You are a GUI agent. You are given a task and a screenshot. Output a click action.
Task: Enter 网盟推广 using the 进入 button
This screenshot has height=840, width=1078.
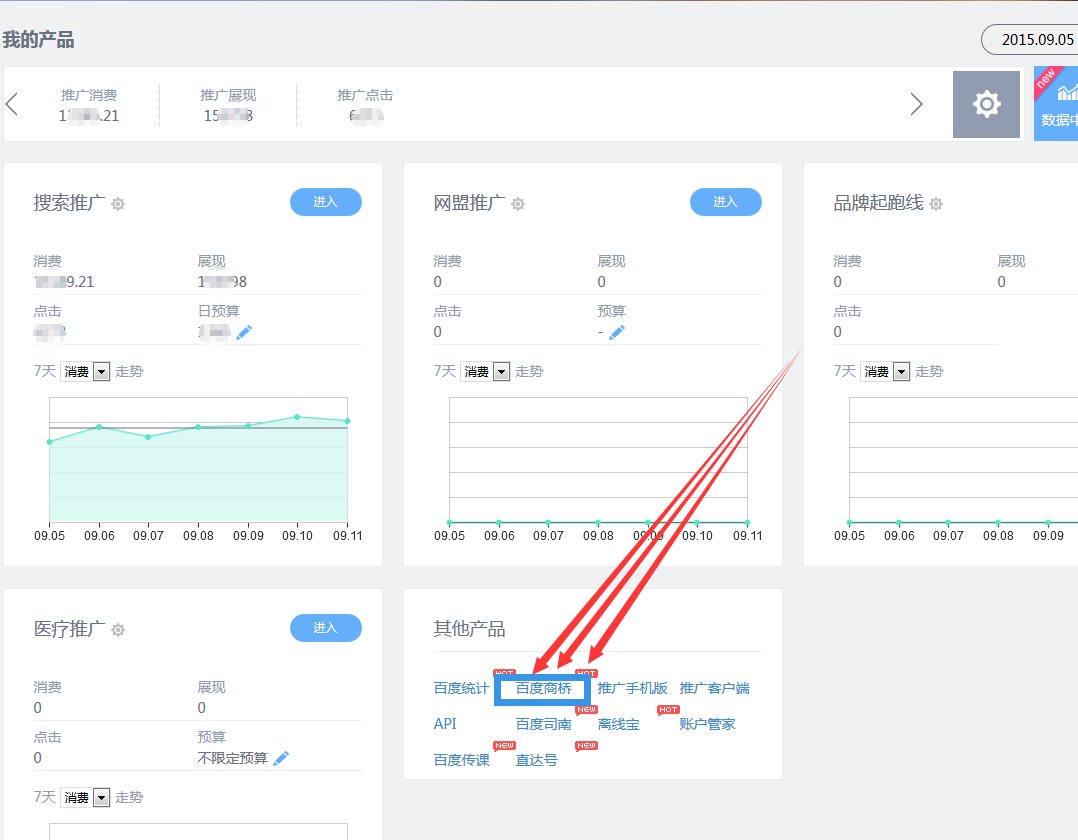[726, 202]
